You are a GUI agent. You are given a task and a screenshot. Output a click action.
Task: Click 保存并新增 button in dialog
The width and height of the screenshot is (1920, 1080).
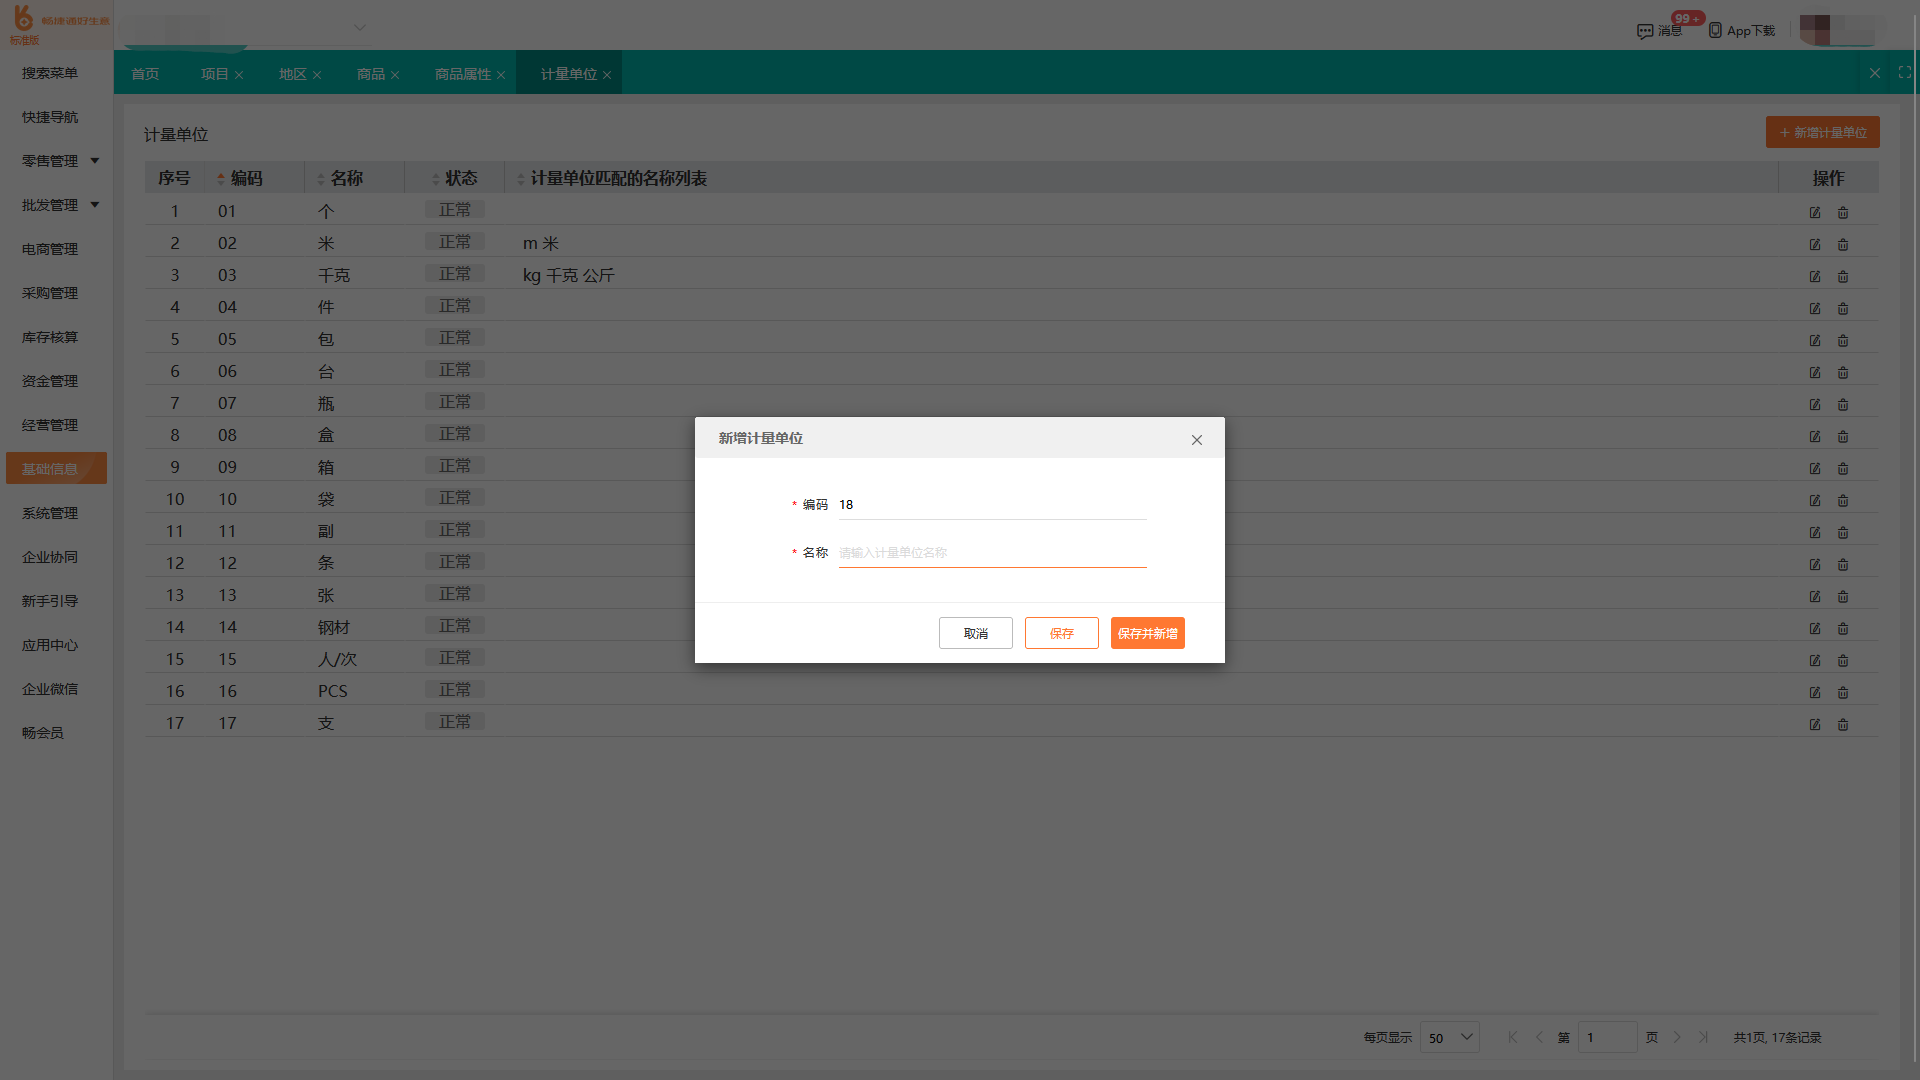tap(1147, 633)
